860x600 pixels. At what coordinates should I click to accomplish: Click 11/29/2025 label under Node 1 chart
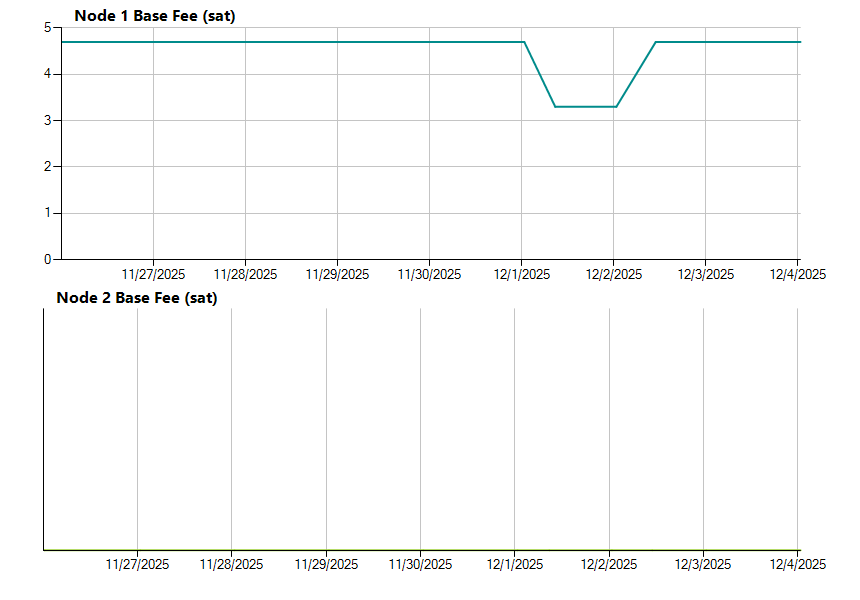(337, 274)
